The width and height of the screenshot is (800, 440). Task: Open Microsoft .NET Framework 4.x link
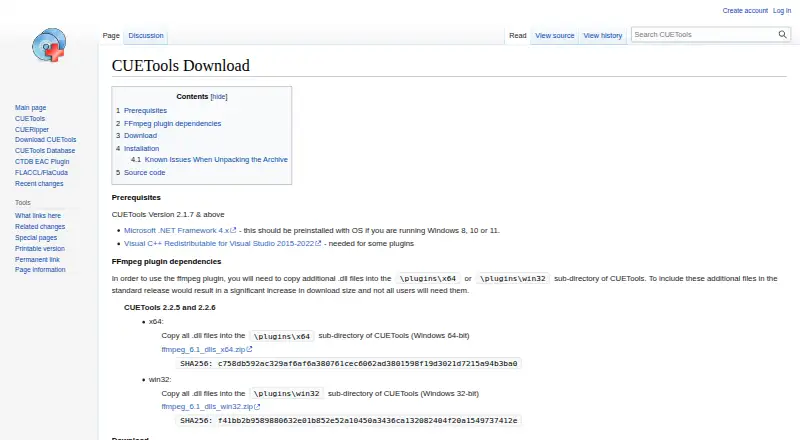177,230
